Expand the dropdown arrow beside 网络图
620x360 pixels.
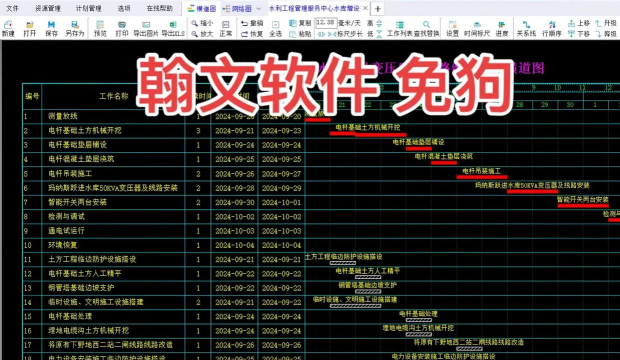pos(259,8)
